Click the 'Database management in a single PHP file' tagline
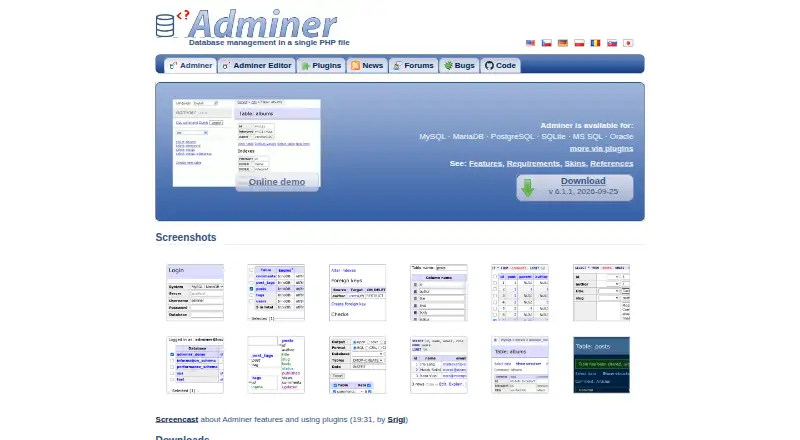The height and width of the screenshot is (440, 800). point(269,43)
